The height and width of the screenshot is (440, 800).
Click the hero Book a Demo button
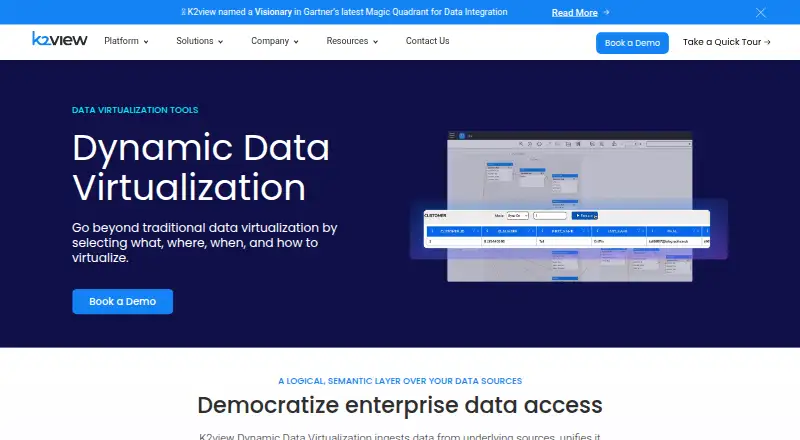coord(122,301)
